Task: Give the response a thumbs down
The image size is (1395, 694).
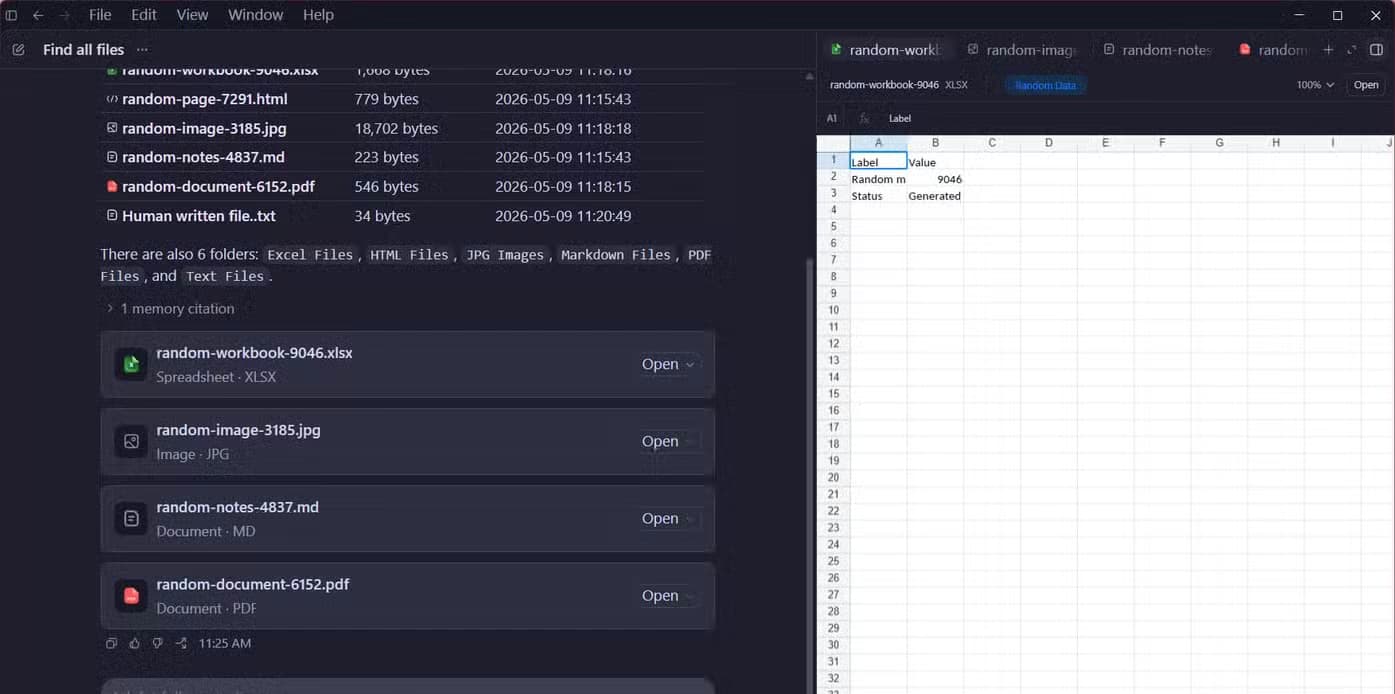Action: coord(157,643)
